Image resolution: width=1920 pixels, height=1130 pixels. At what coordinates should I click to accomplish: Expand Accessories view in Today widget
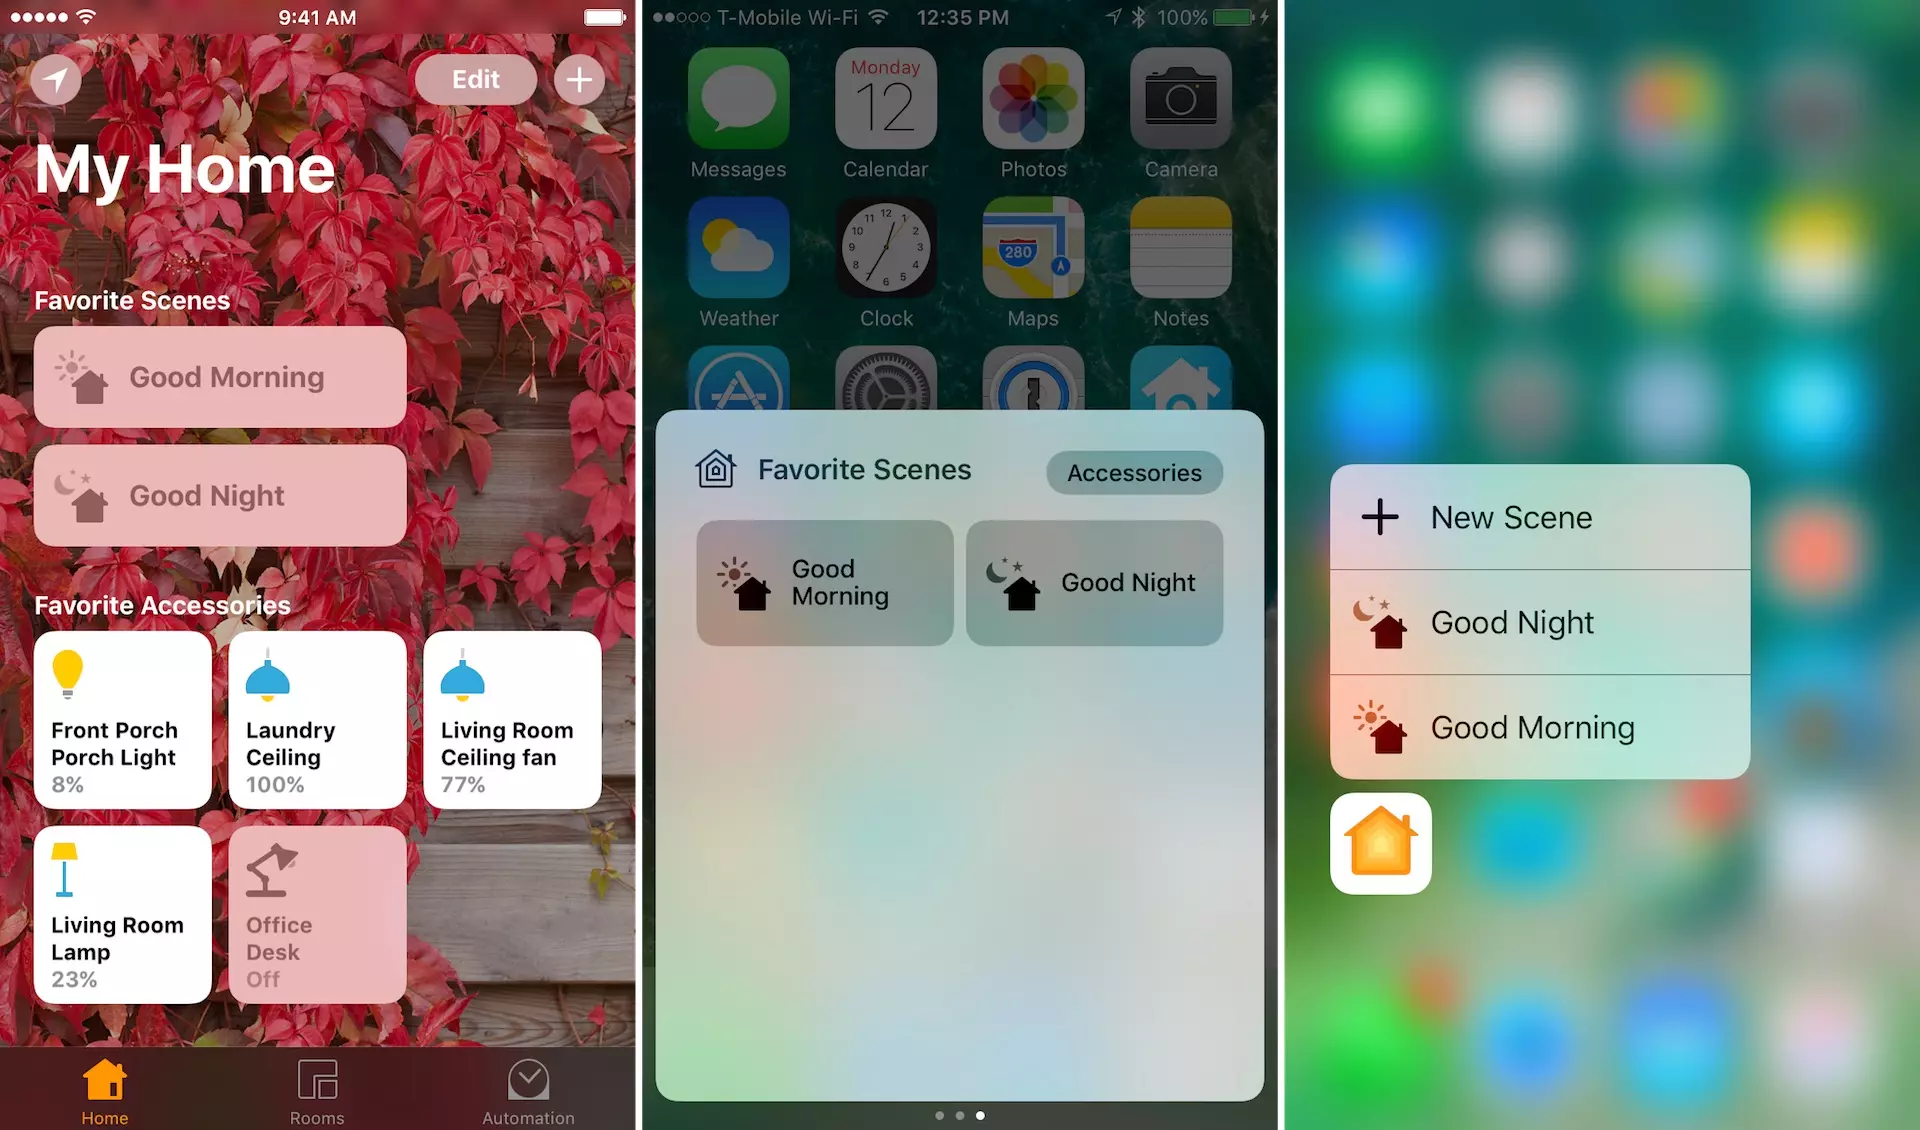[x=1133, y=472]
